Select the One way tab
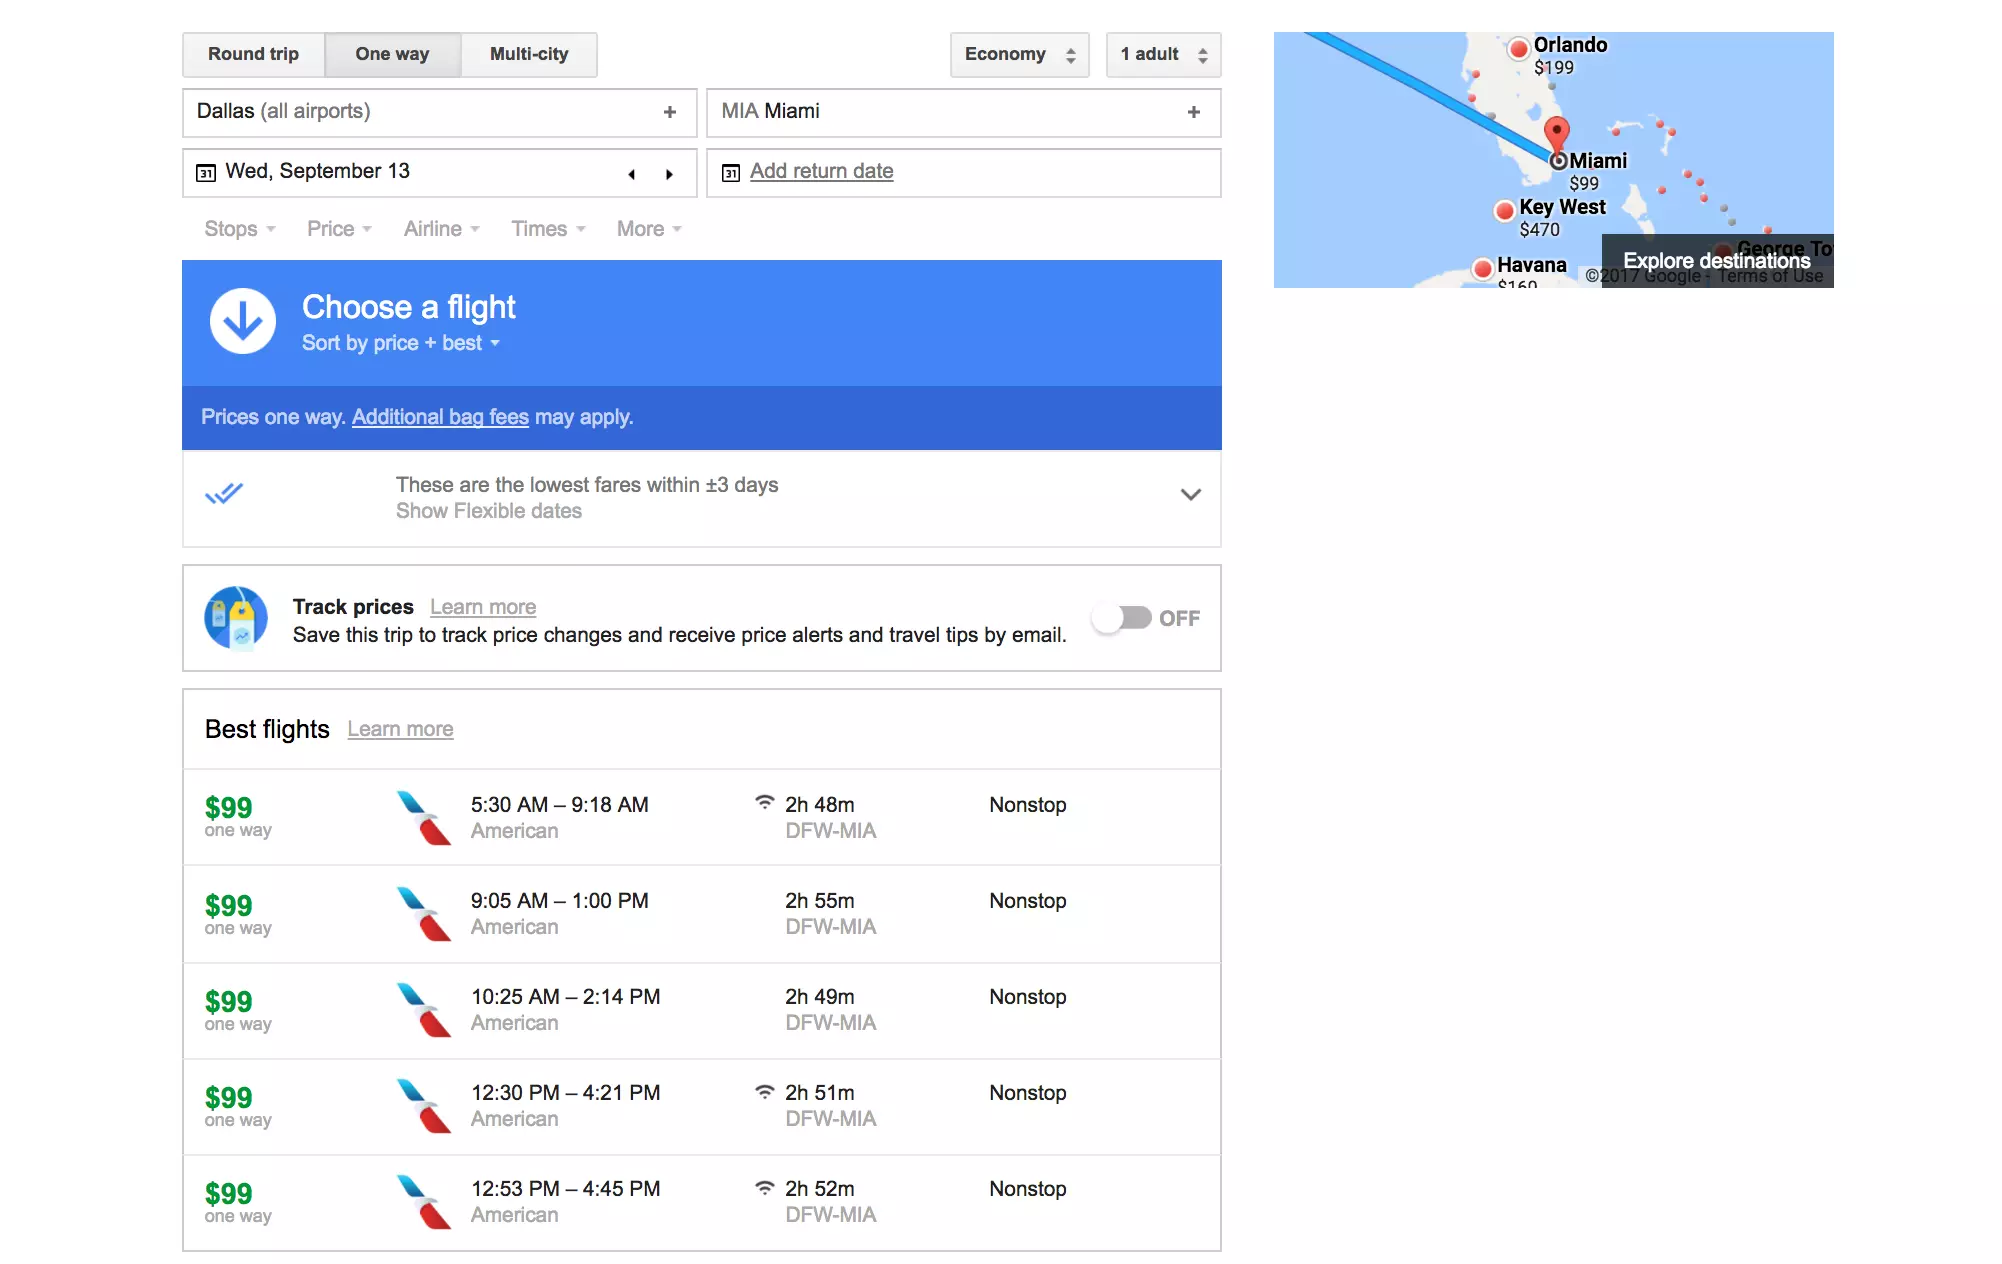The height and width of the screenshot is (1264, 2002). [392, 54]
